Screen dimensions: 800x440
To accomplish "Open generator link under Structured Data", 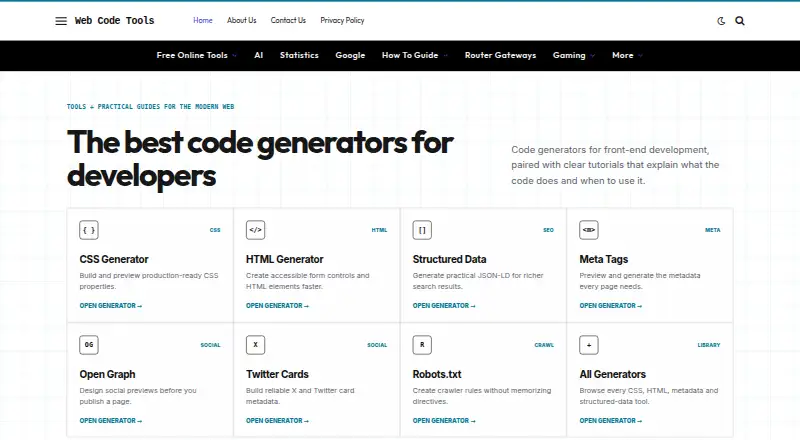I will pos(444,306).
